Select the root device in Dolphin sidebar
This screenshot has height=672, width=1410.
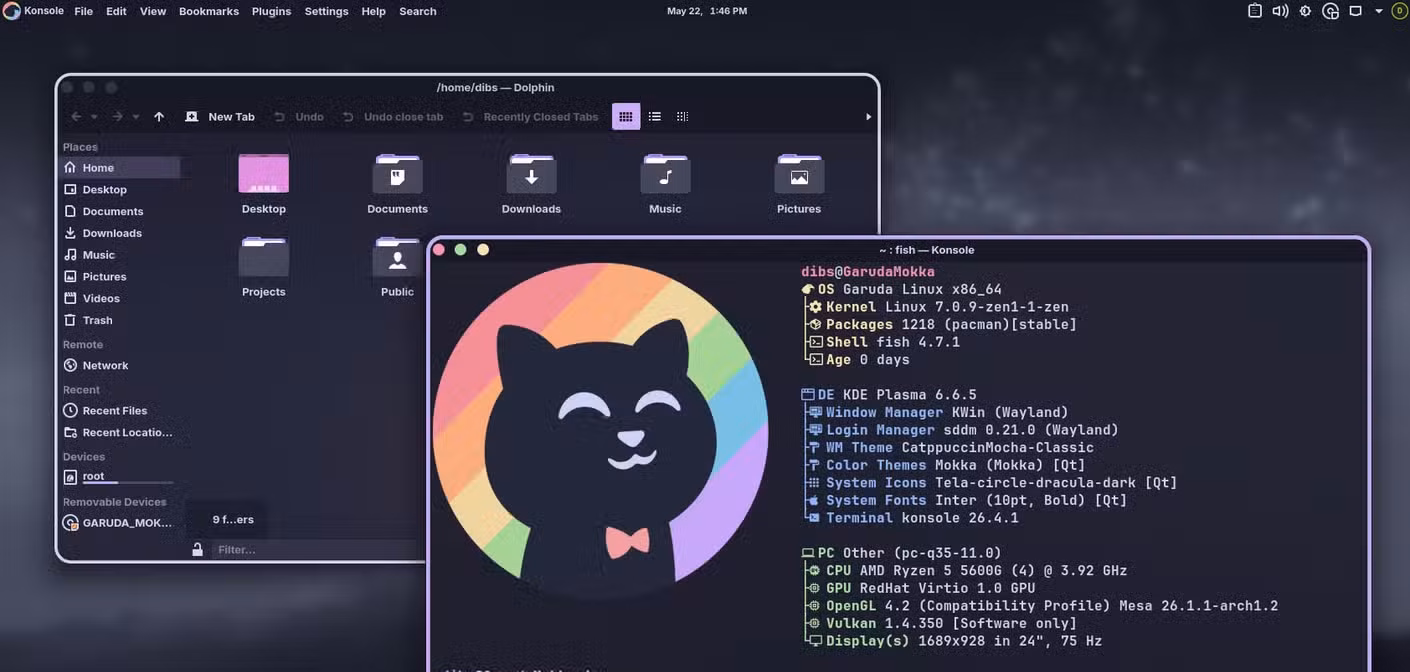[x=120, y=477]
